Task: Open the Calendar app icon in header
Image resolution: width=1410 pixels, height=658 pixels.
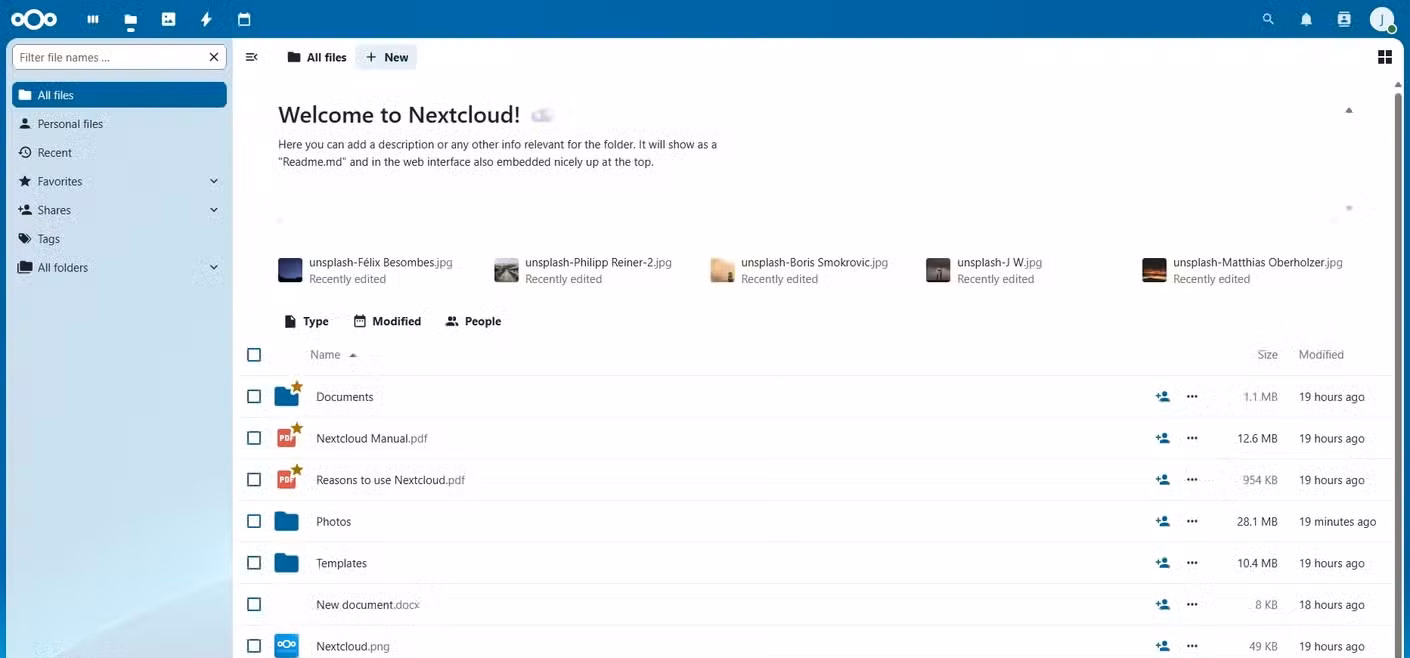Action: [x=244, y=19]
